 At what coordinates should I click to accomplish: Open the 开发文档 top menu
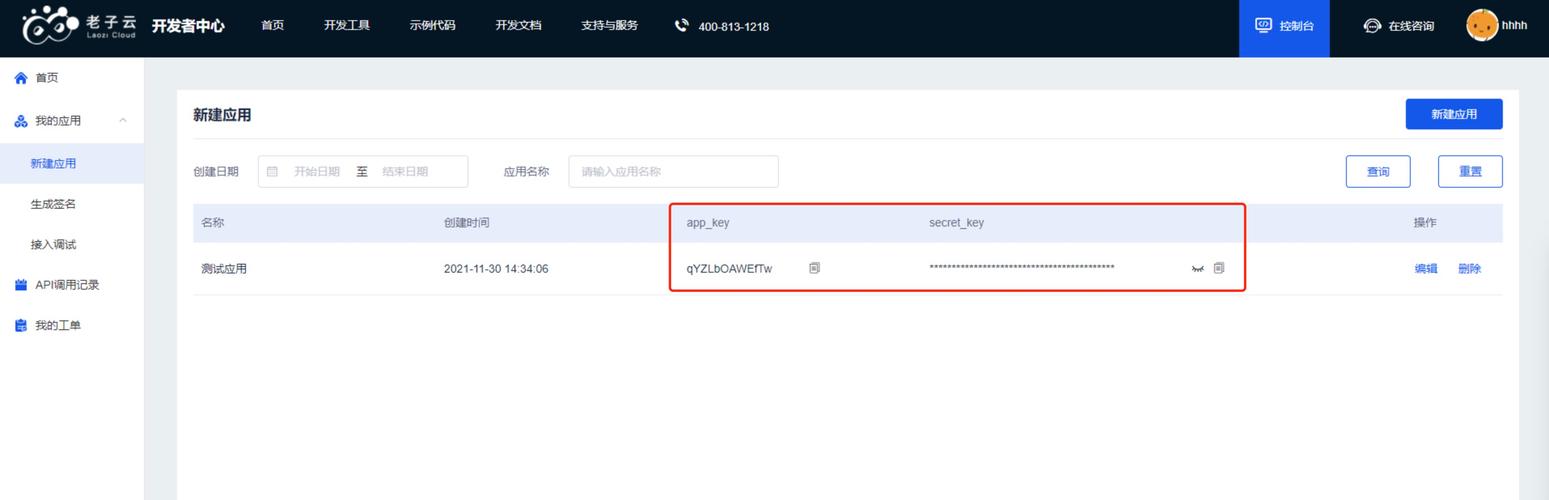click(518, 26)
